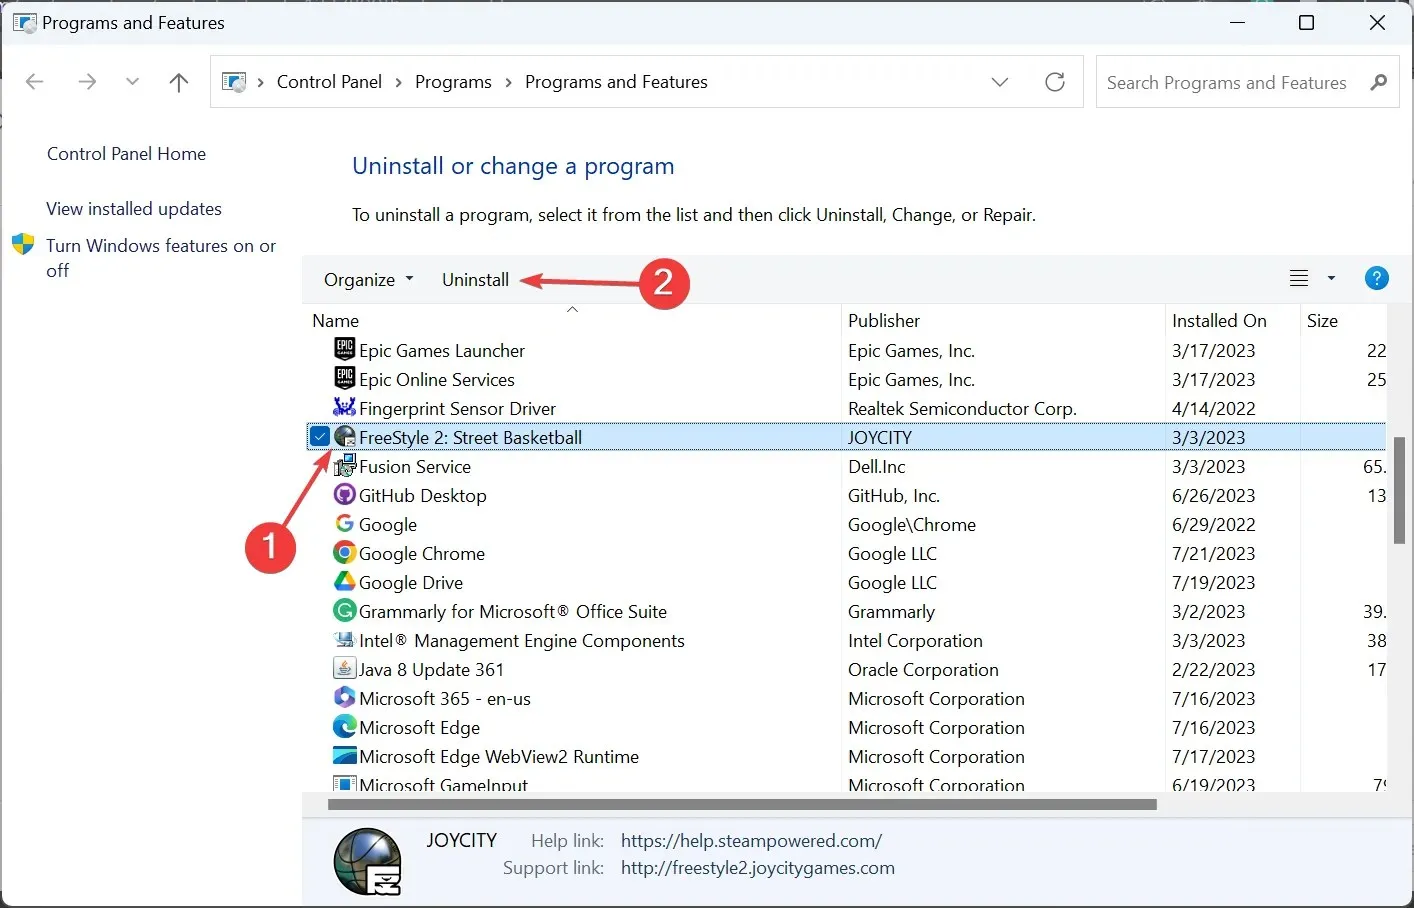Select the Control Panel breadcrumb
1414x908 pixels.
click(329, 82)
